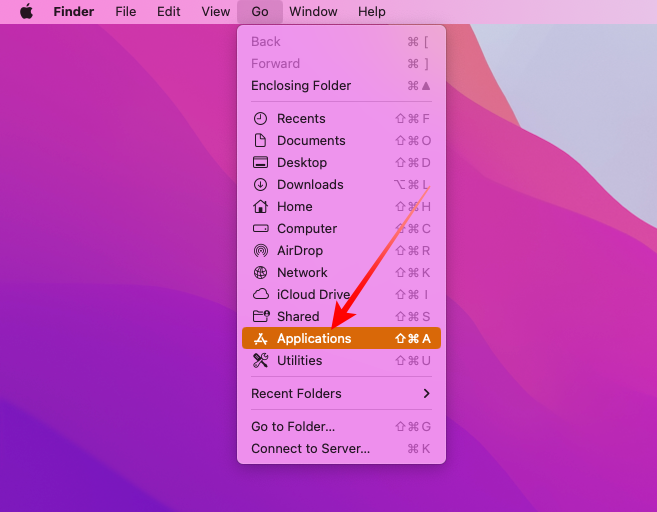Click the Utilities tools icon
The height and width of the screenshot is (512, 657).
click(x=260, y=360)
